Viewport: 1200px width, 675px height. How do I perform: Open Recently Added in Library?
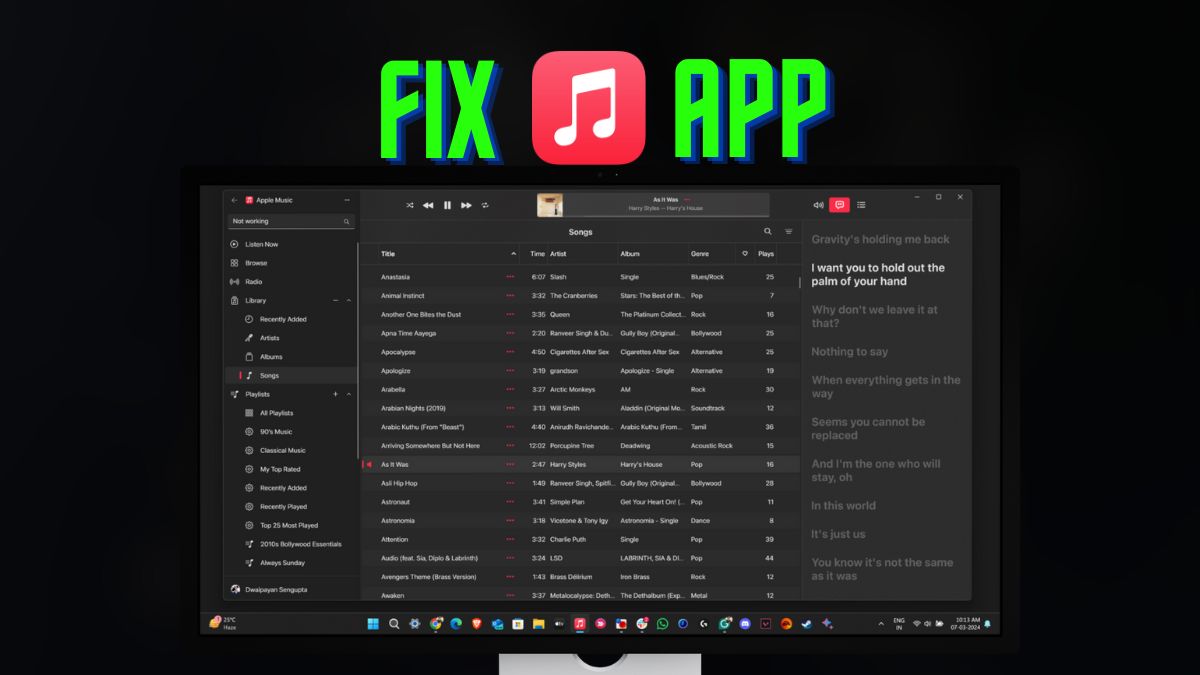click(283, 319)
